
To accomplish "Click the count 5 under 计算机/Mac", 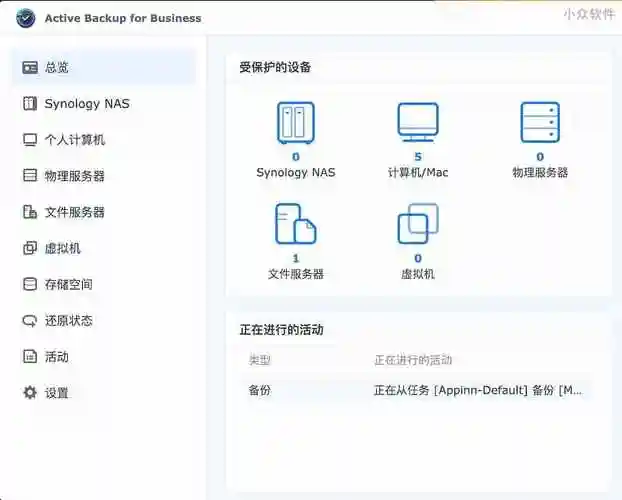I will (x=418, y=157).
